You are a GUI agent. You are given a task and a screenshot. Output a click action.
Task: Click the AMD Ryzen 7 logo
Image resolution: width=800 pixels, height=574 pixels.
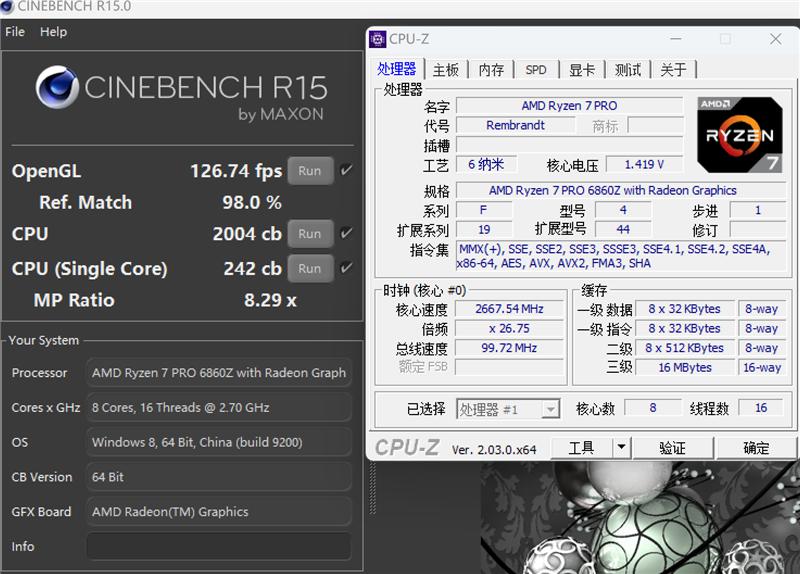click(738, 134)
